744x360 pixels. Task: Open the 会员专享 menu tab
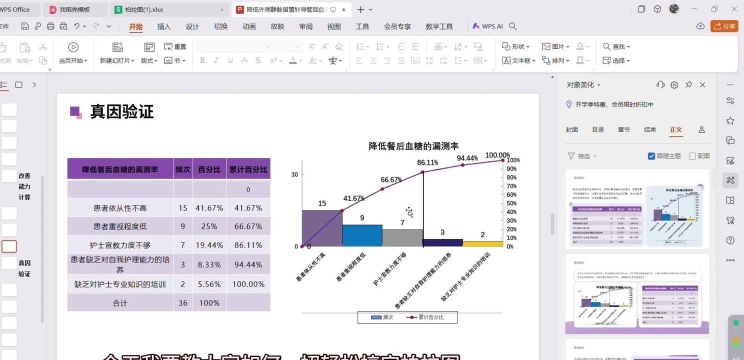[x=397, y=27]
